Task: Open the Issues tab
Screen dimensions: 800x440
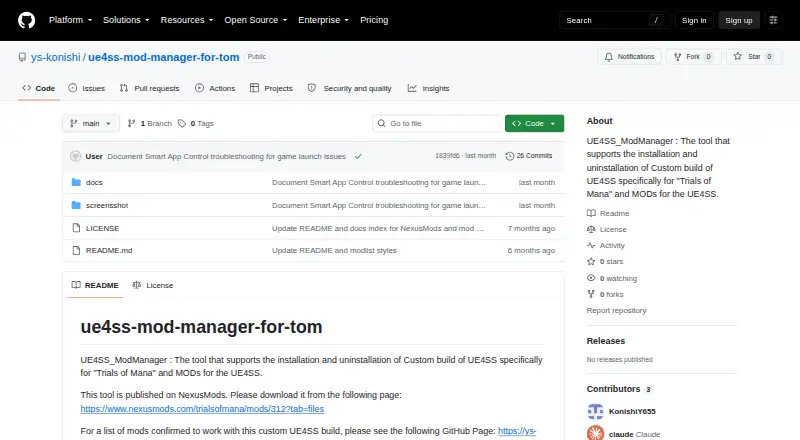Action: (x=87, y=88)
